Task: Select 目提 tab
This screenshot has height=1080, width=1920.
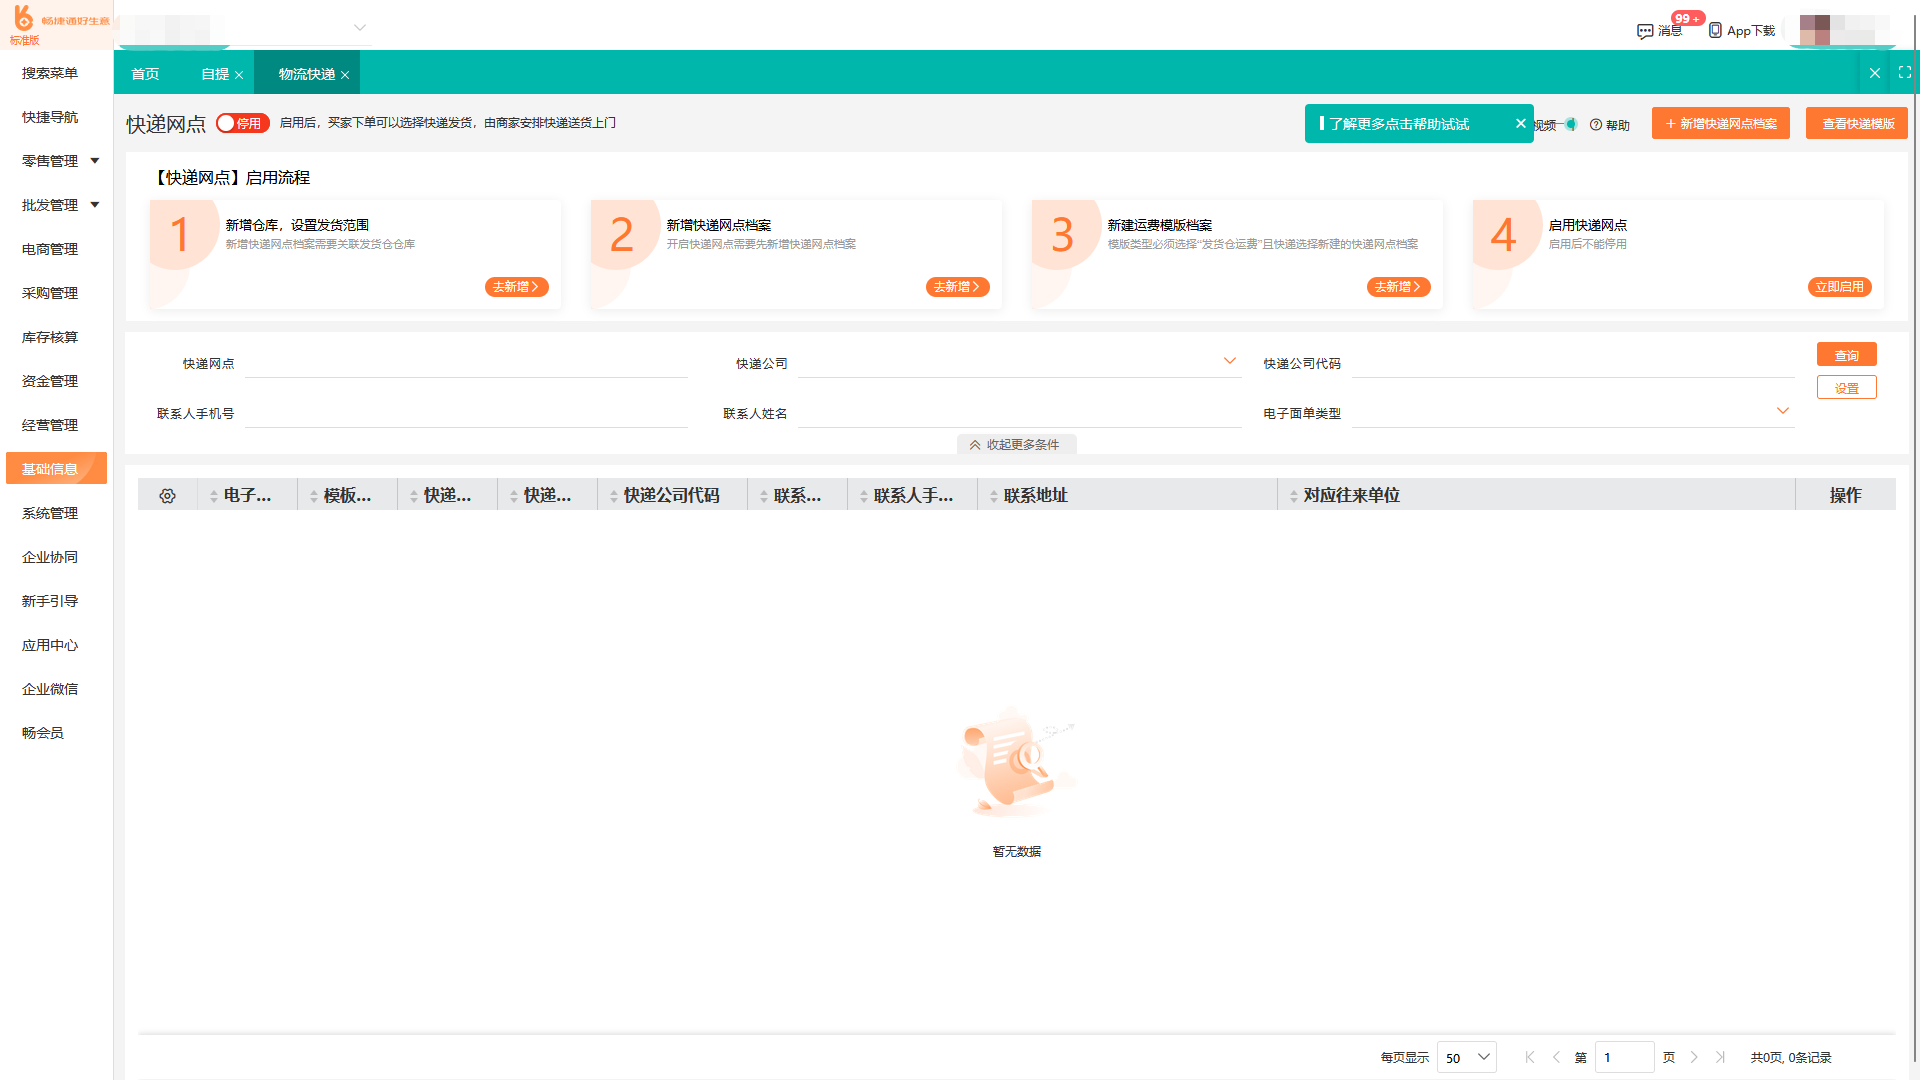Action: coord(214,74)
